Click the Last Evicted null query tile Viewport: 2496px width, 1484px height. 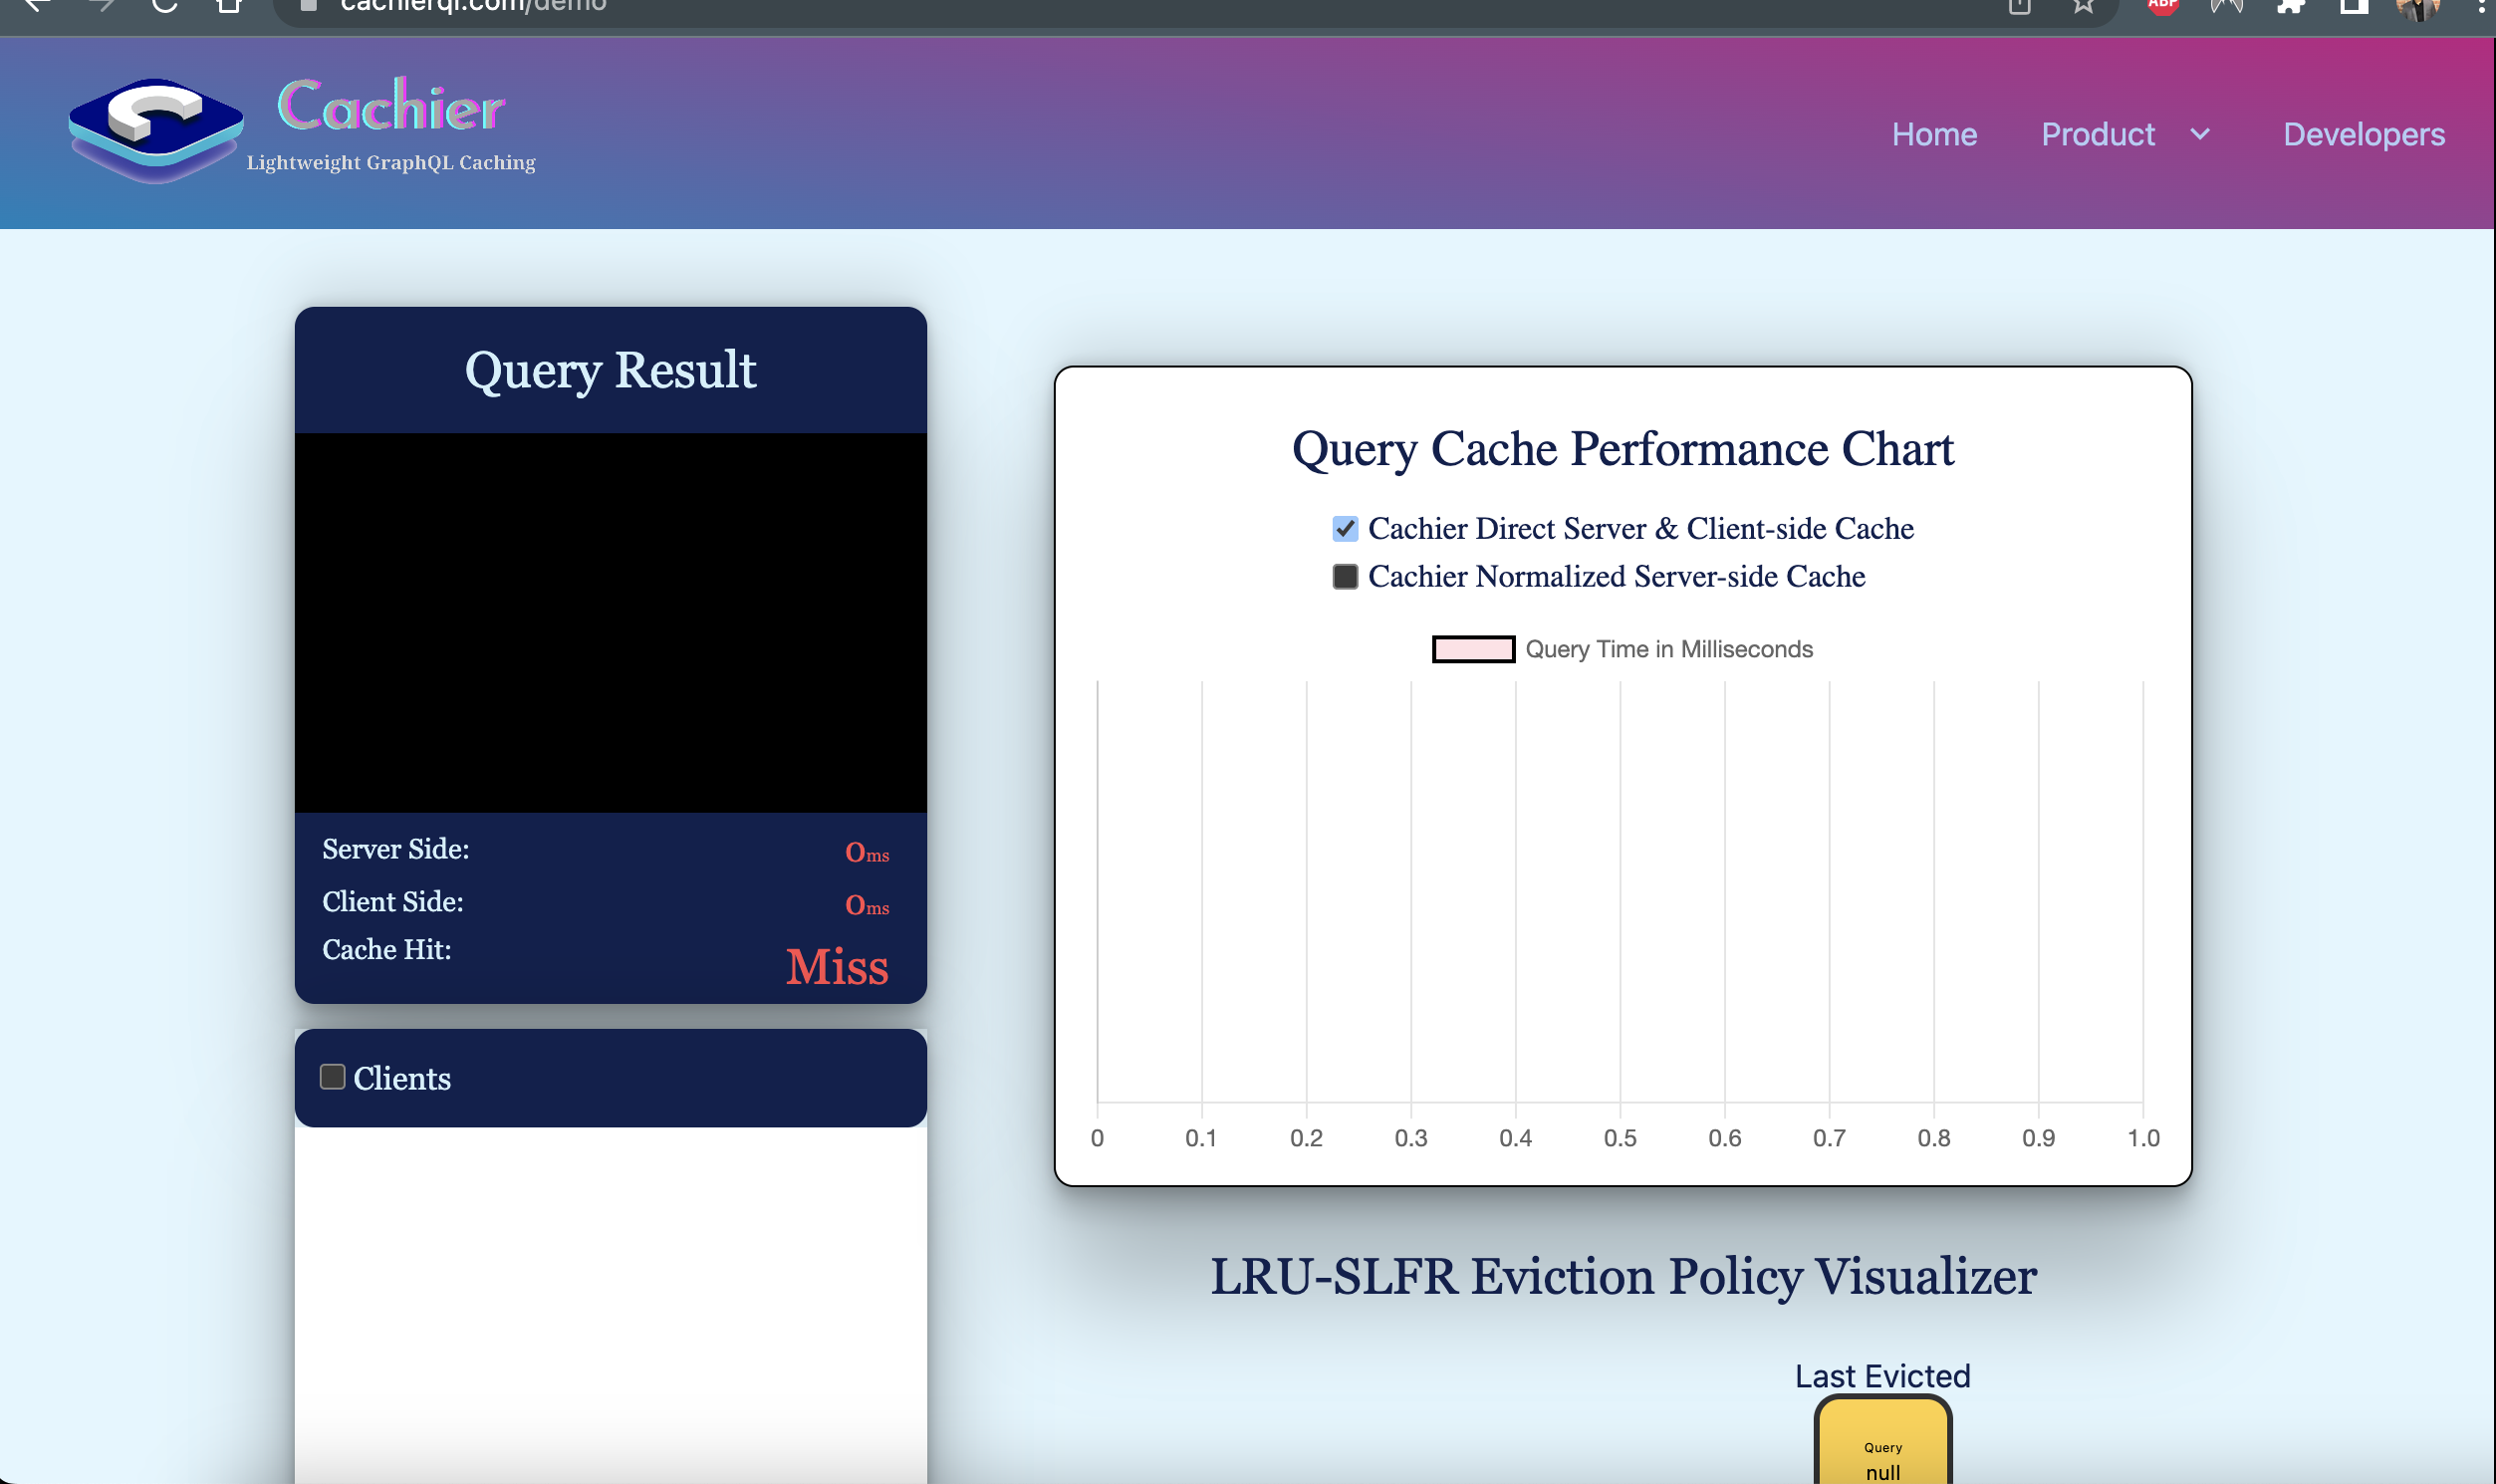tap(1881, 1450)
